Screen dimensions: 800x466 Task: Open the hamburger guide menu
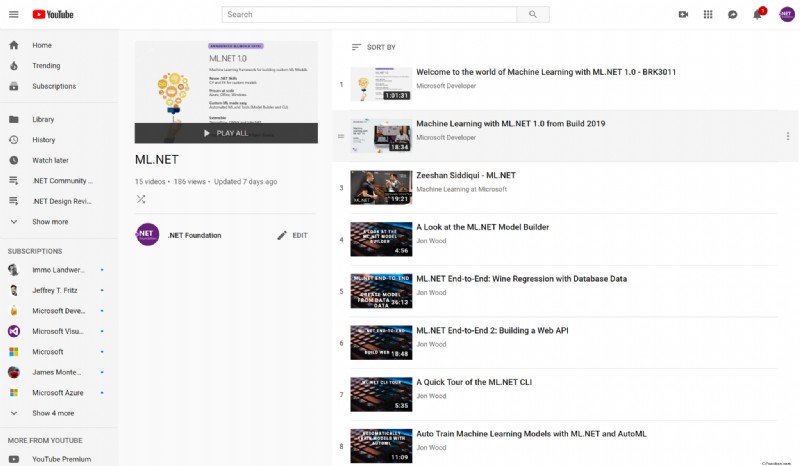pyautogui.click(x=13, y=14)
